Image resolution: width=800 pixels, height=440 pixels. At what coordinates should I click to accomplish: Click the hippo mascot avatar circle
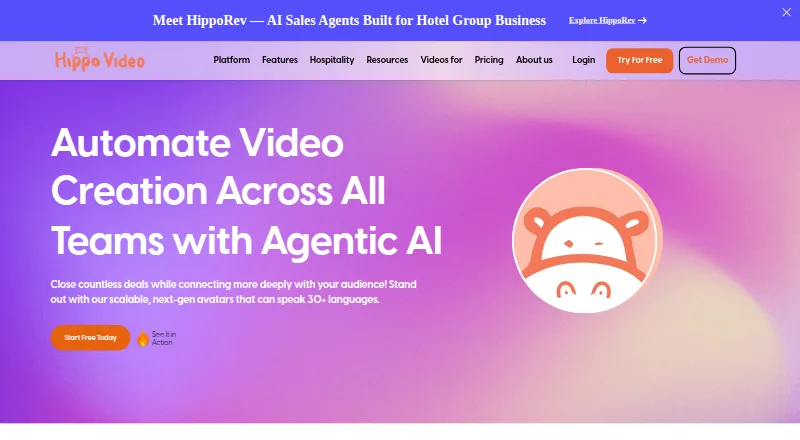pyautogui.click(x=587, y=240)
